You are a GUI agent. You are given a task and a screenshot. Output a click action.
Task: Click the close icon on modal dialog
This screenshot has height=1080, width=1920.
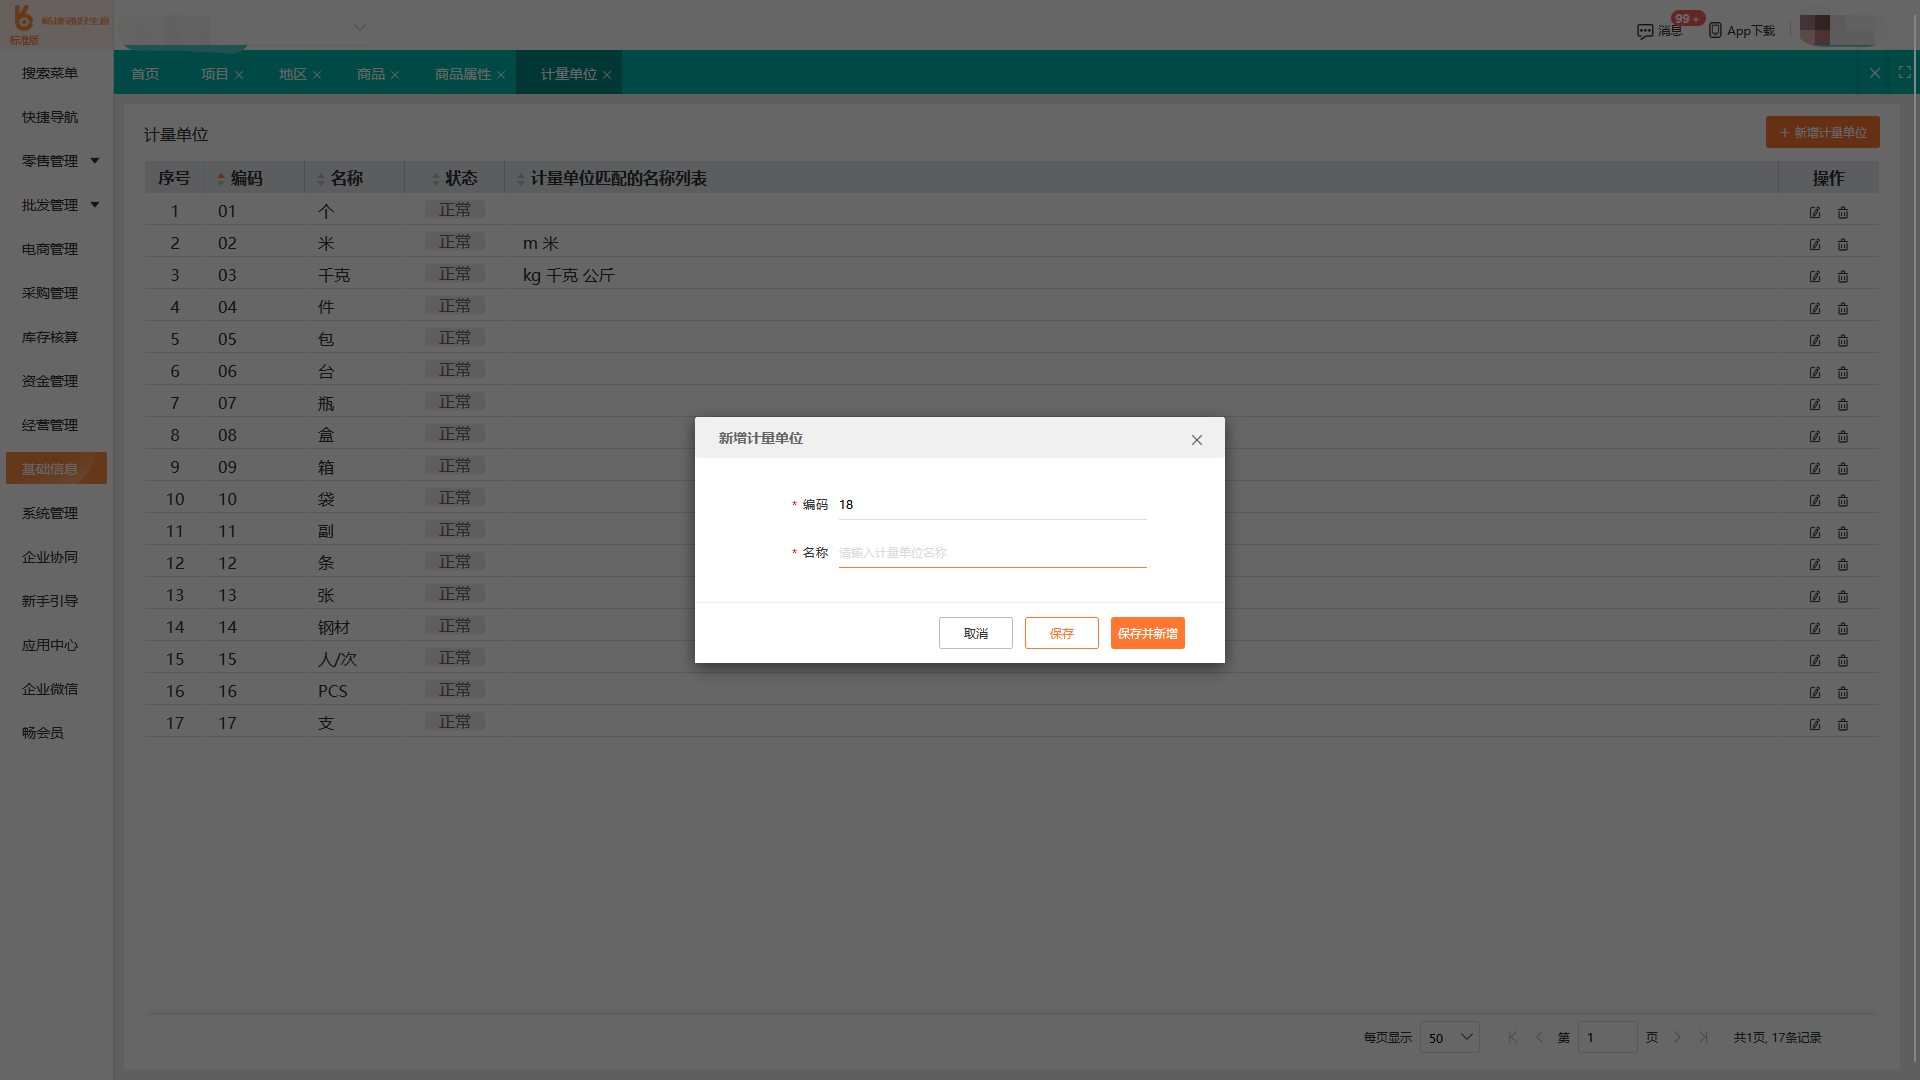click(1197, 440)
